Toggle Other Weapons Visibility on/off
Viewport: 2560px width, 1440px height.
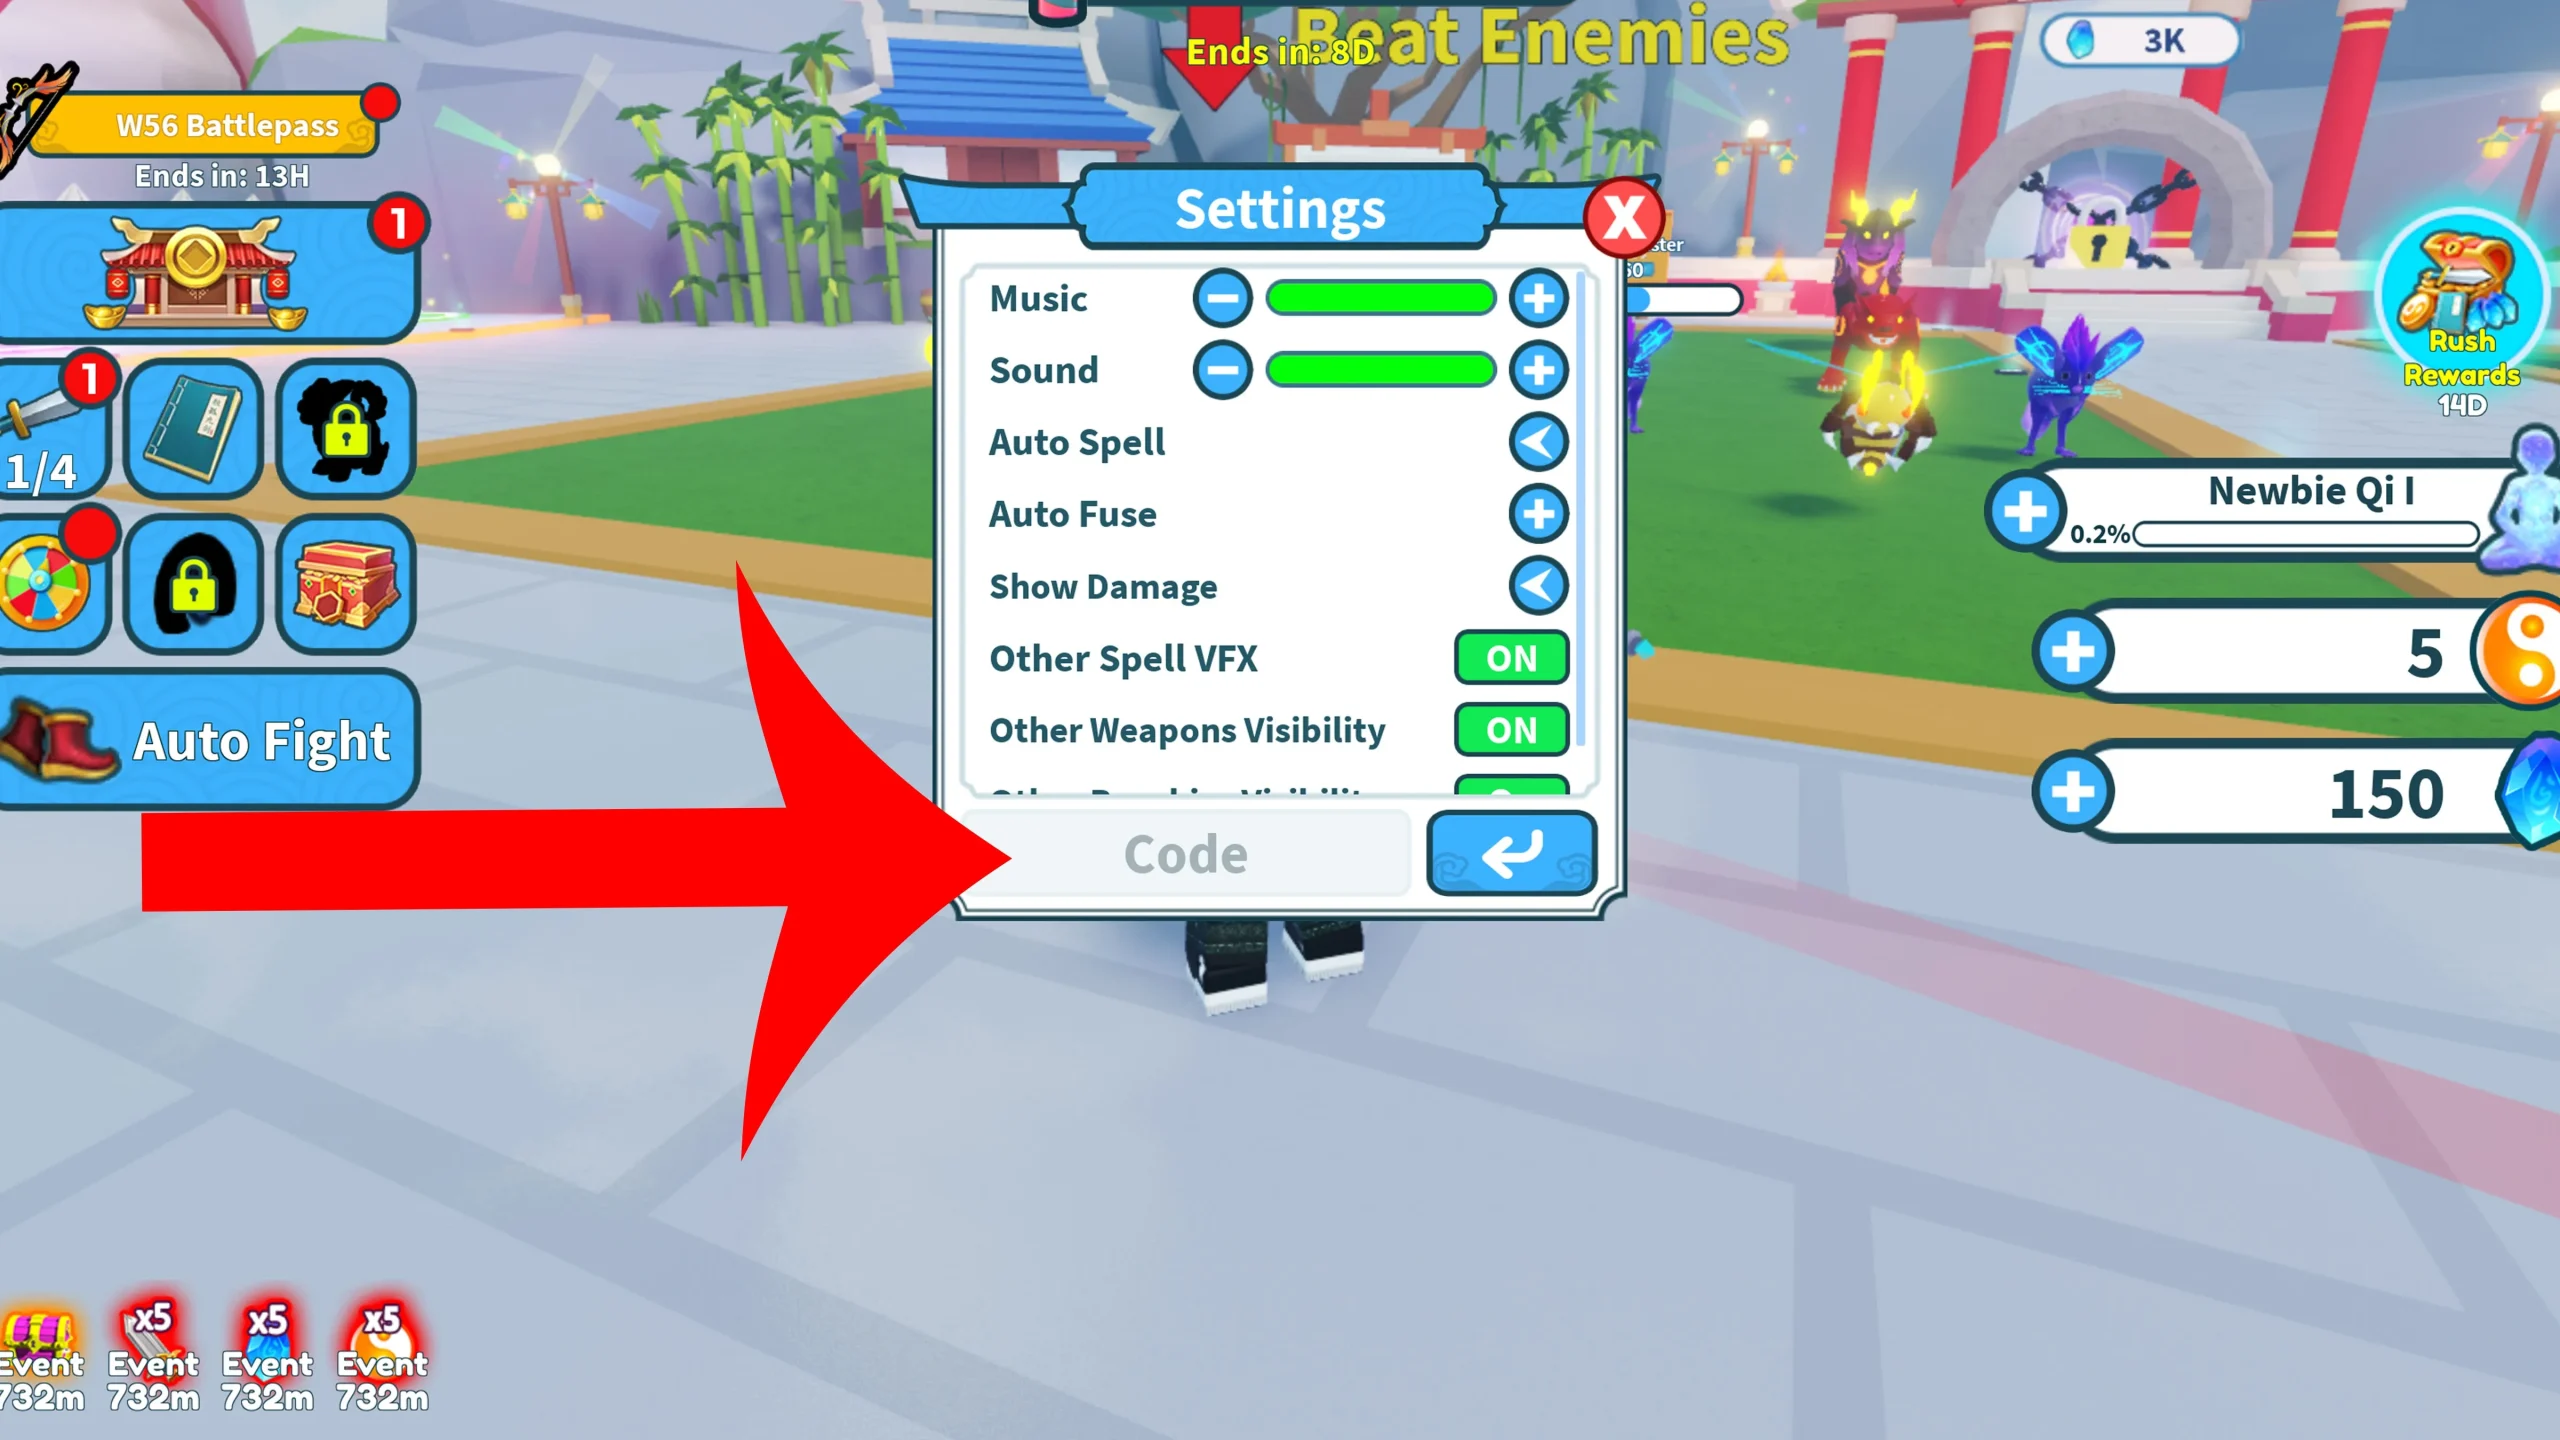coord(1509,728)
